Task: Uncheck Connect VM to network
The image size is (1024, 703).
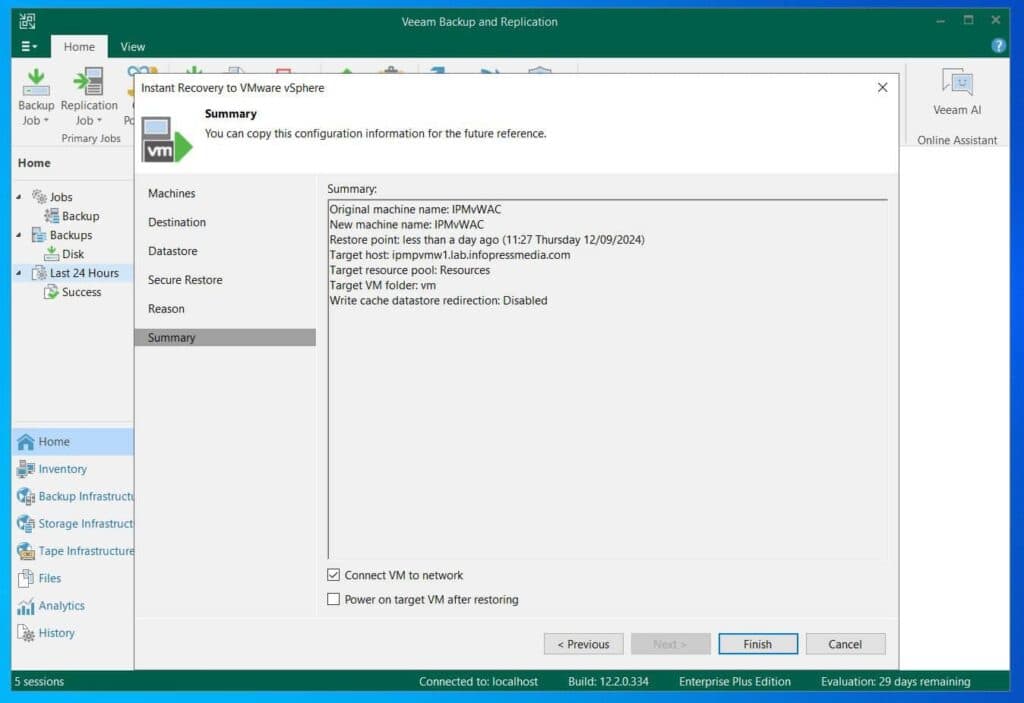Action: click(333, 575)
